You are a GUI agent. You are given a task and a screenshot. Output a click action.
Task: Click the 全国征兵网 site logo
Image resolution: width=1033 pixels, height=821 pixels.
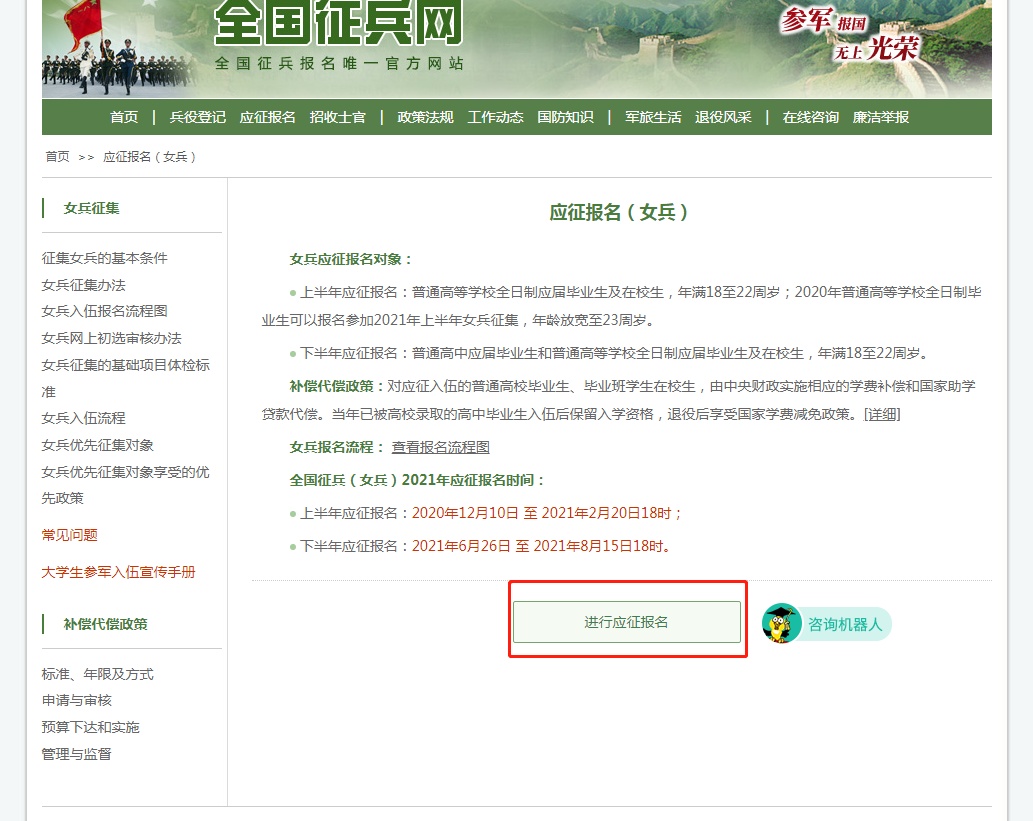336,28
